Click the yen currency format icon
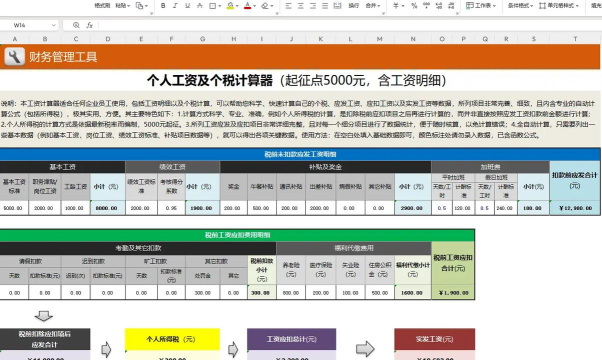Screen dimensions: 602x360 396,6
